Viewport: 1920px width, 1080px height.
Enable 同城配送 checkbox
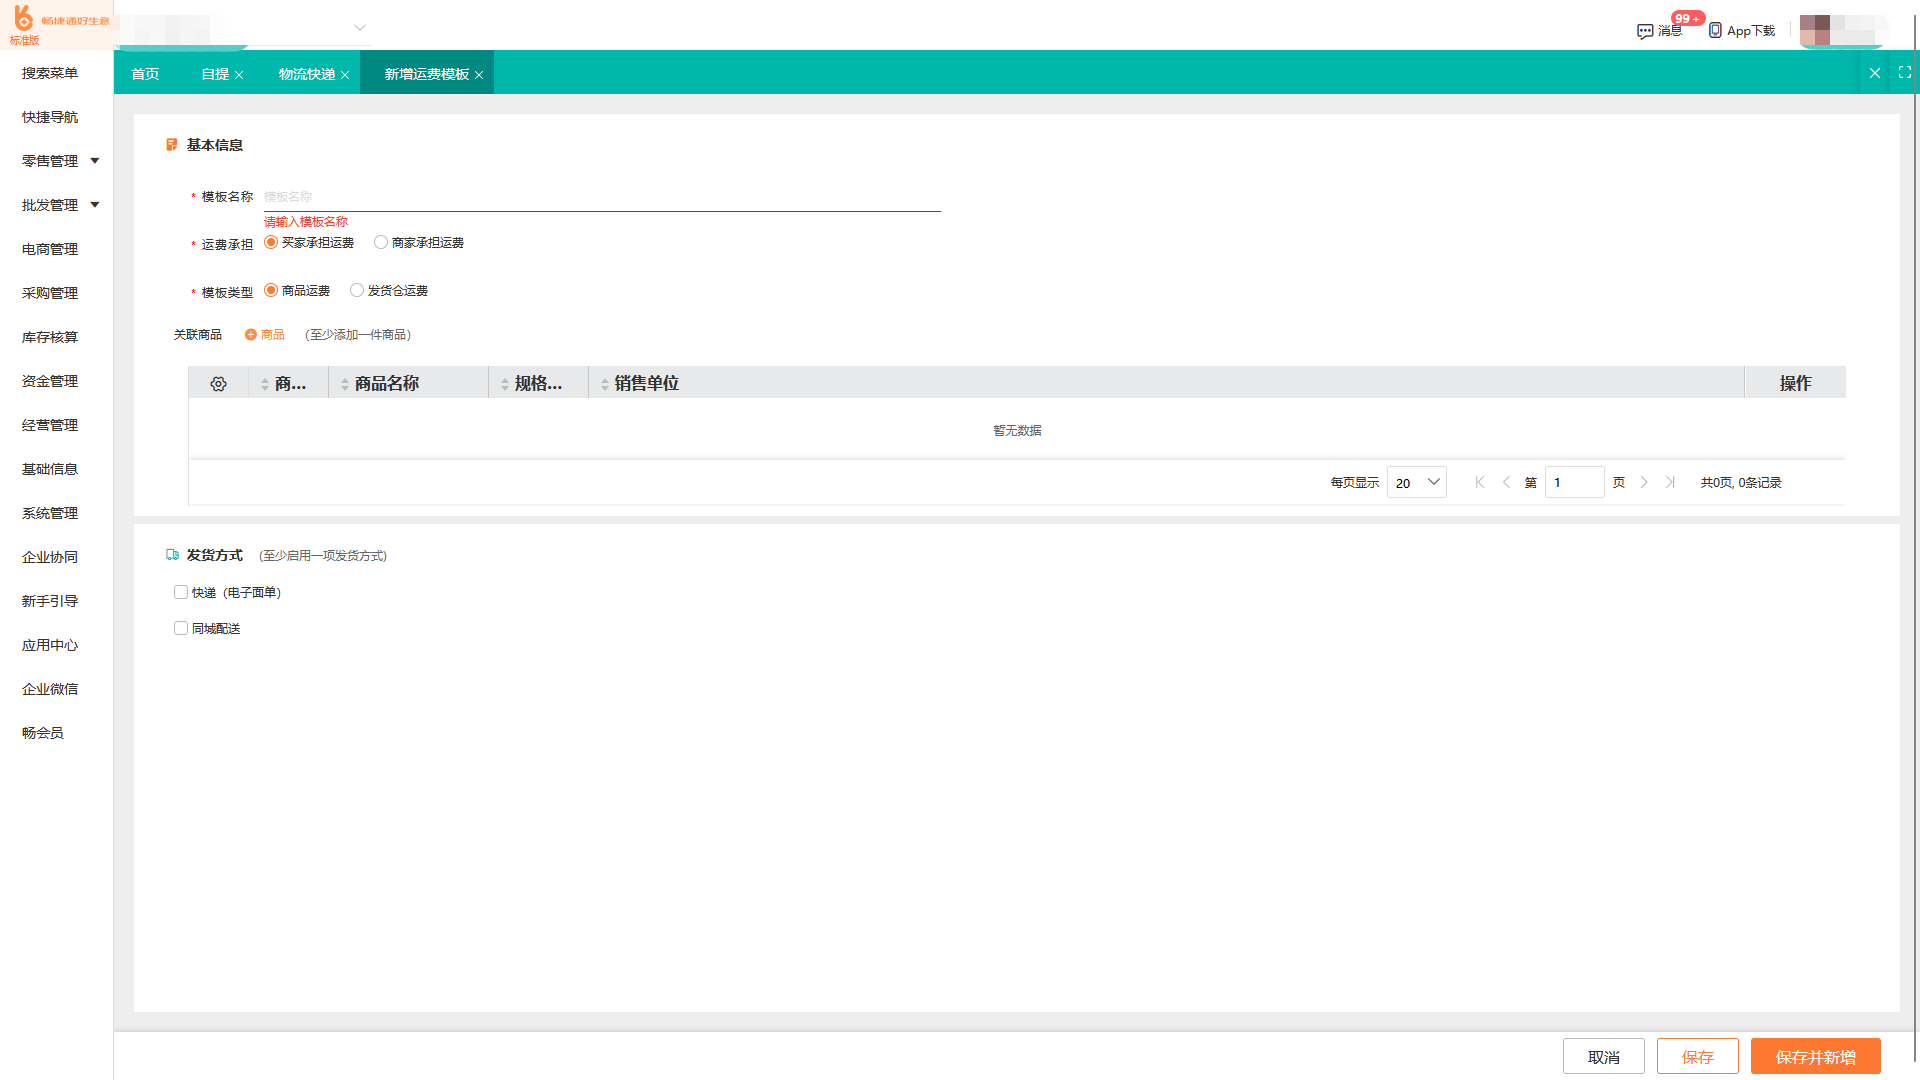click(x=181, y=626)
